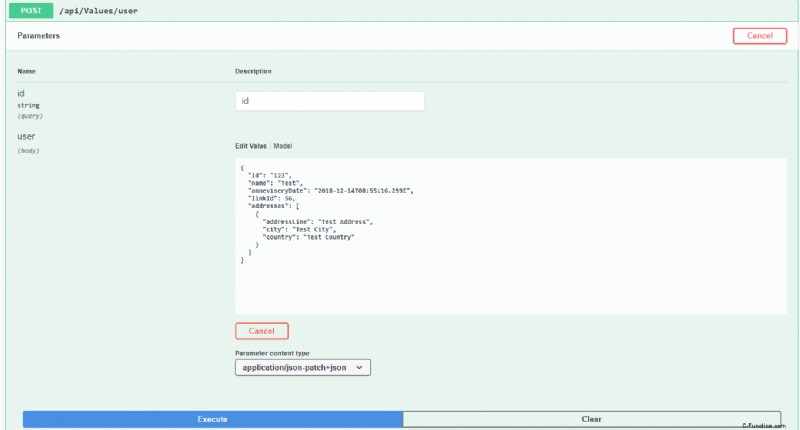Select the user parameter name label

pyautogui.click(x=27, y=135)
